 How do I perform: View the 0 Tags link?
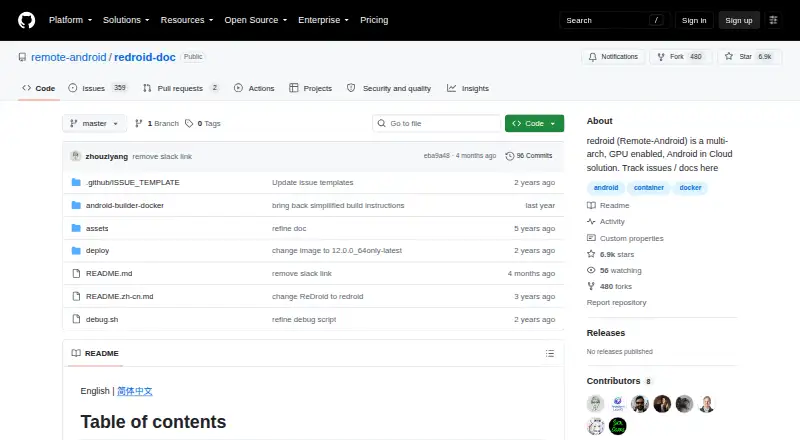click(203, 124)
